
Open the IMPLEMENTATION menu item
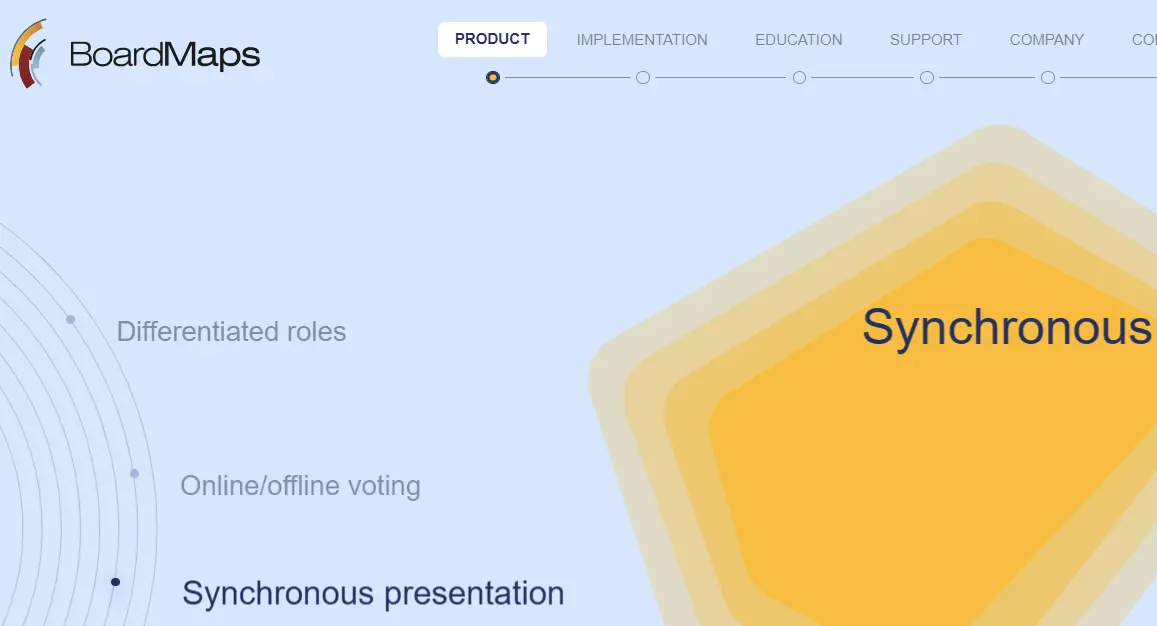pyautogui.click(x=642, y=40)
